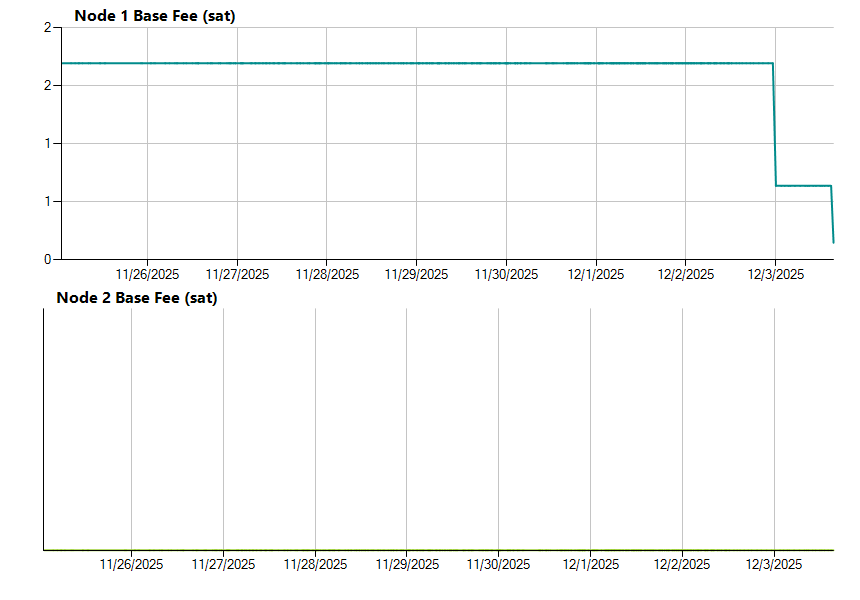Click the Node 1 Base Fee chart title
Image resolution: width=860 pixels, height=600 pixels.
pyautogui.click(x=155, y=15)
